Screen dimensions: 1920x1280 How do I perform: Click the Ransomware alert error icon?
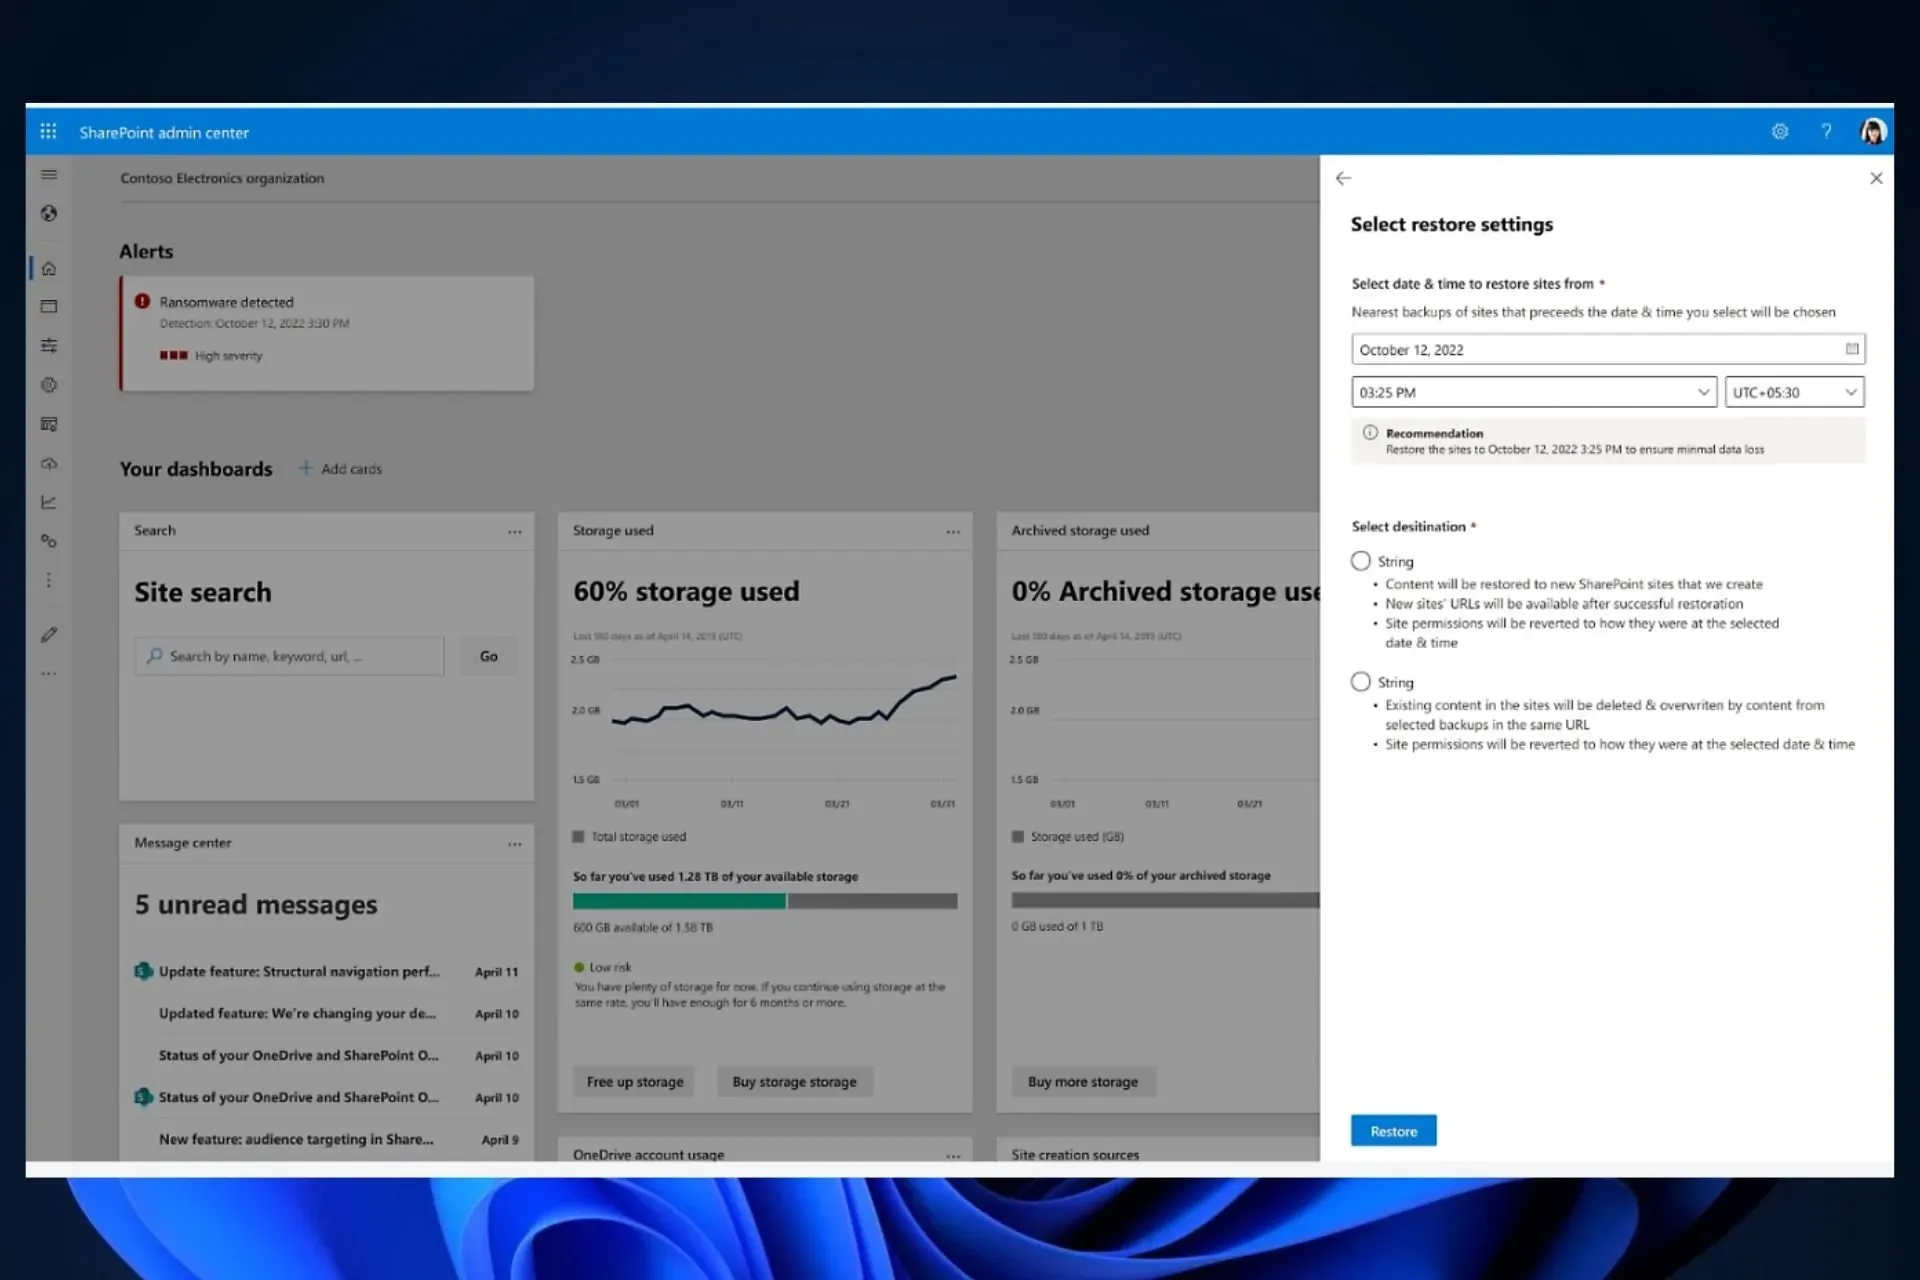point(142,301)
